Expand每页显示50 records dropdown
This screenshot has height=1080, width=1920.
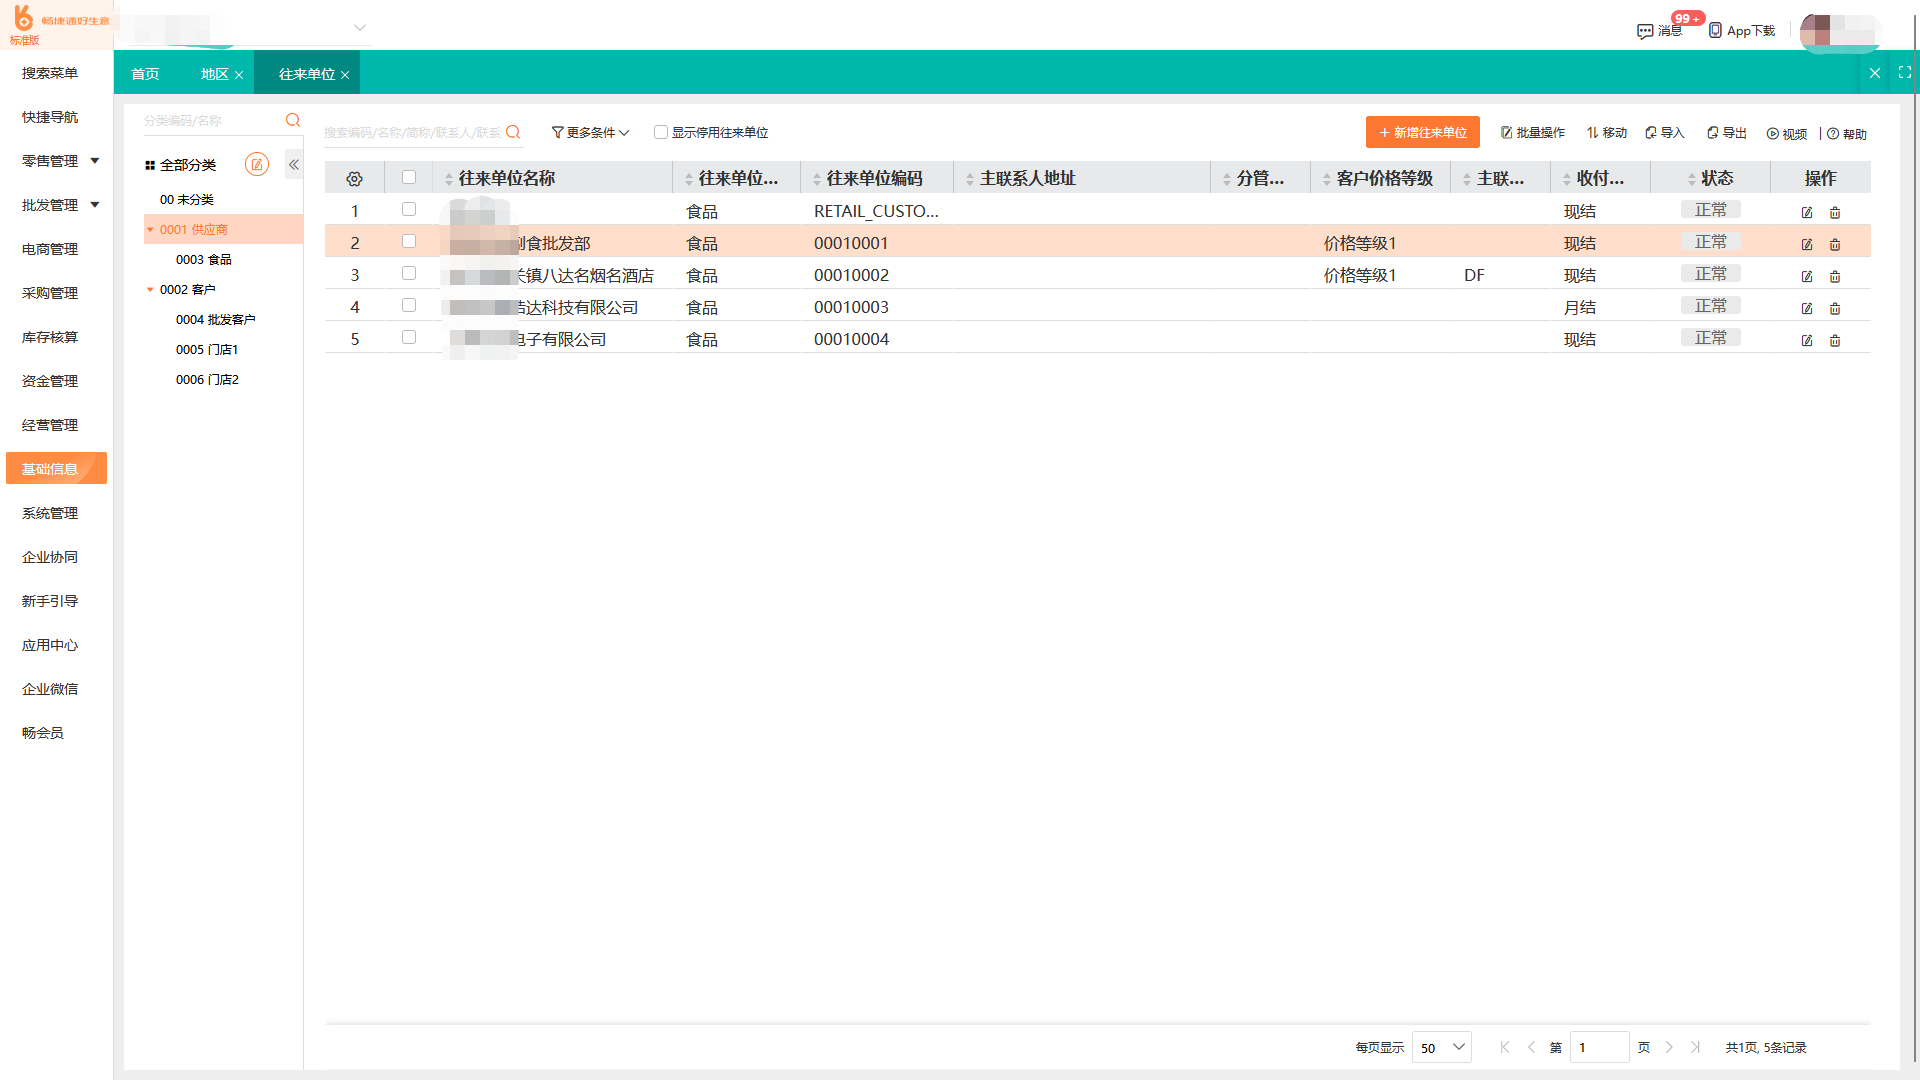[1439, 1048]
